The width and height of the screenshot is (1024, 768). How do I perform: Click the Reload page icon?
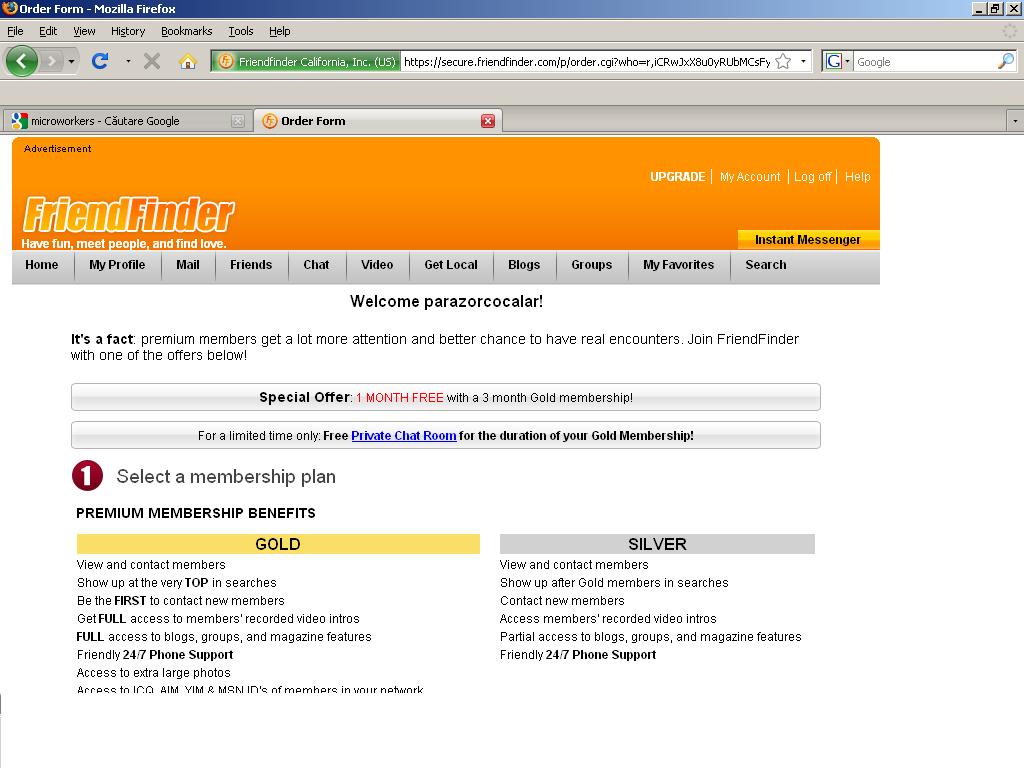click(x=100, y=61)
